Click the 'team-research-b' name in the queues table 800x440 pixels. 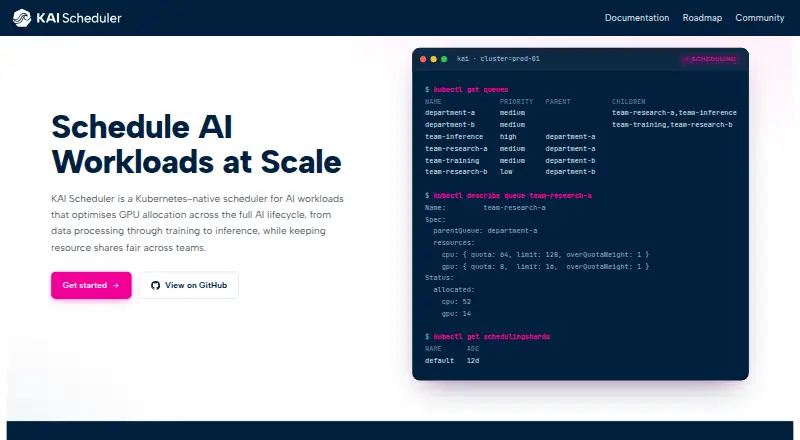click(x=456, y=172)
